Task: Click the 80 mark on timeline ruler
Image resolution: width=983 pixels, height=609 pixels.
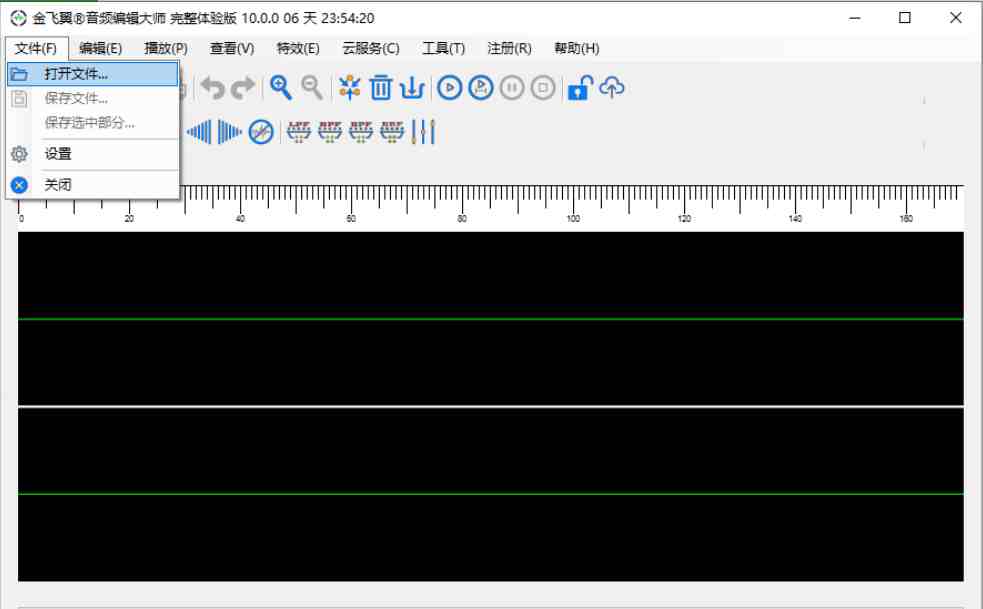Action: coord(462,208)
